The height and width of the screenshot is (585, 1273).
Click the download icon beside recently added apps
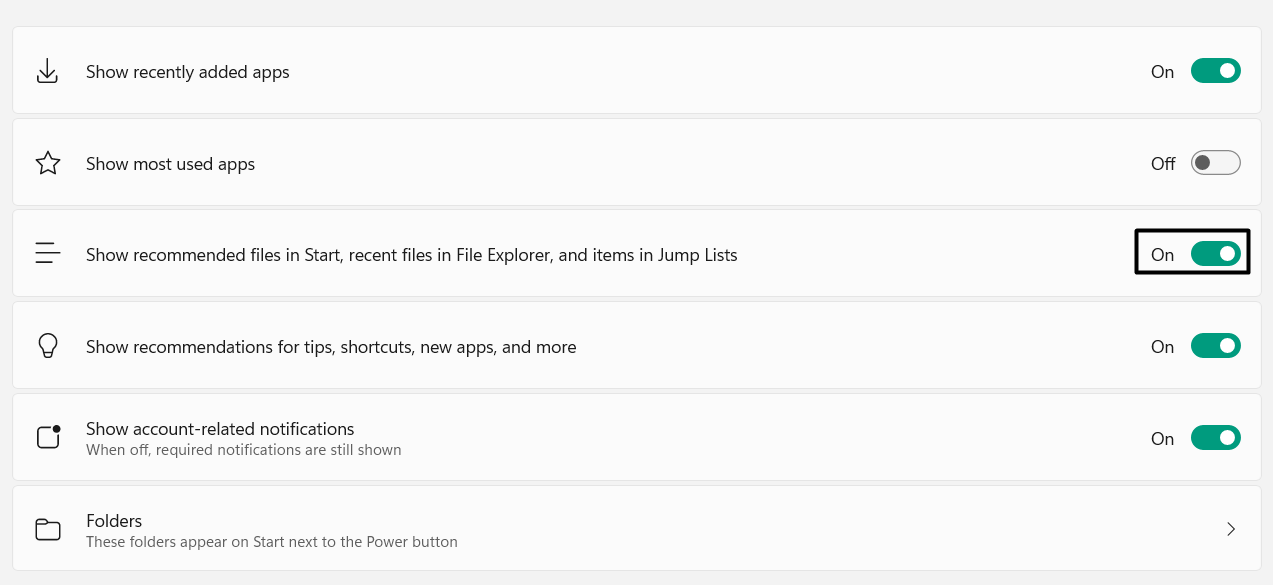46,70
